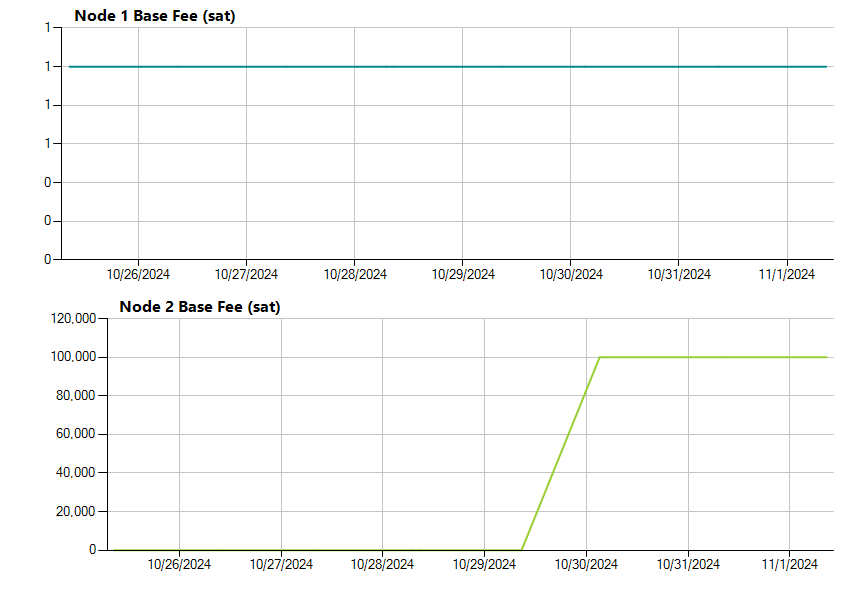This screenshot has width=860, height=600.
Task: Choose 10/30/2024 date on Node 1 chart axis
Action: click(571, 274)
